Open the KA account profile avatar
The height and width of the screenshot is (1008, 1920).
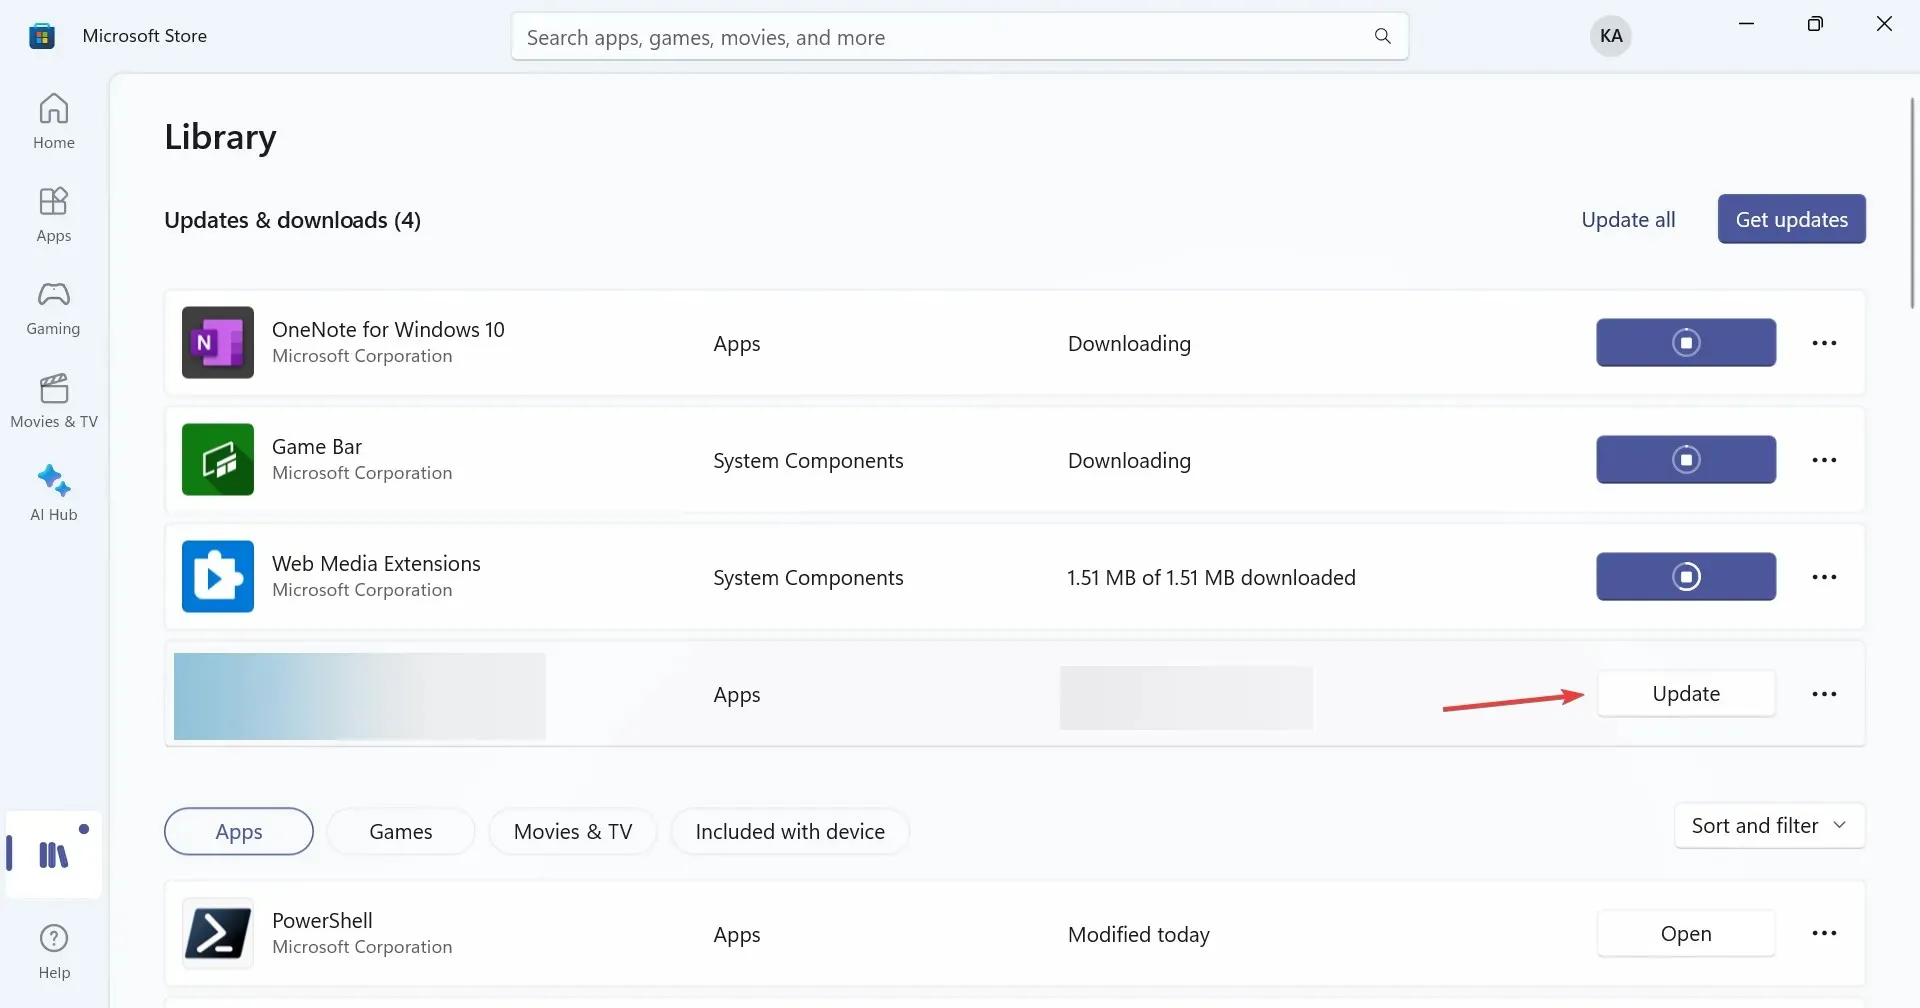[1611, 36]
